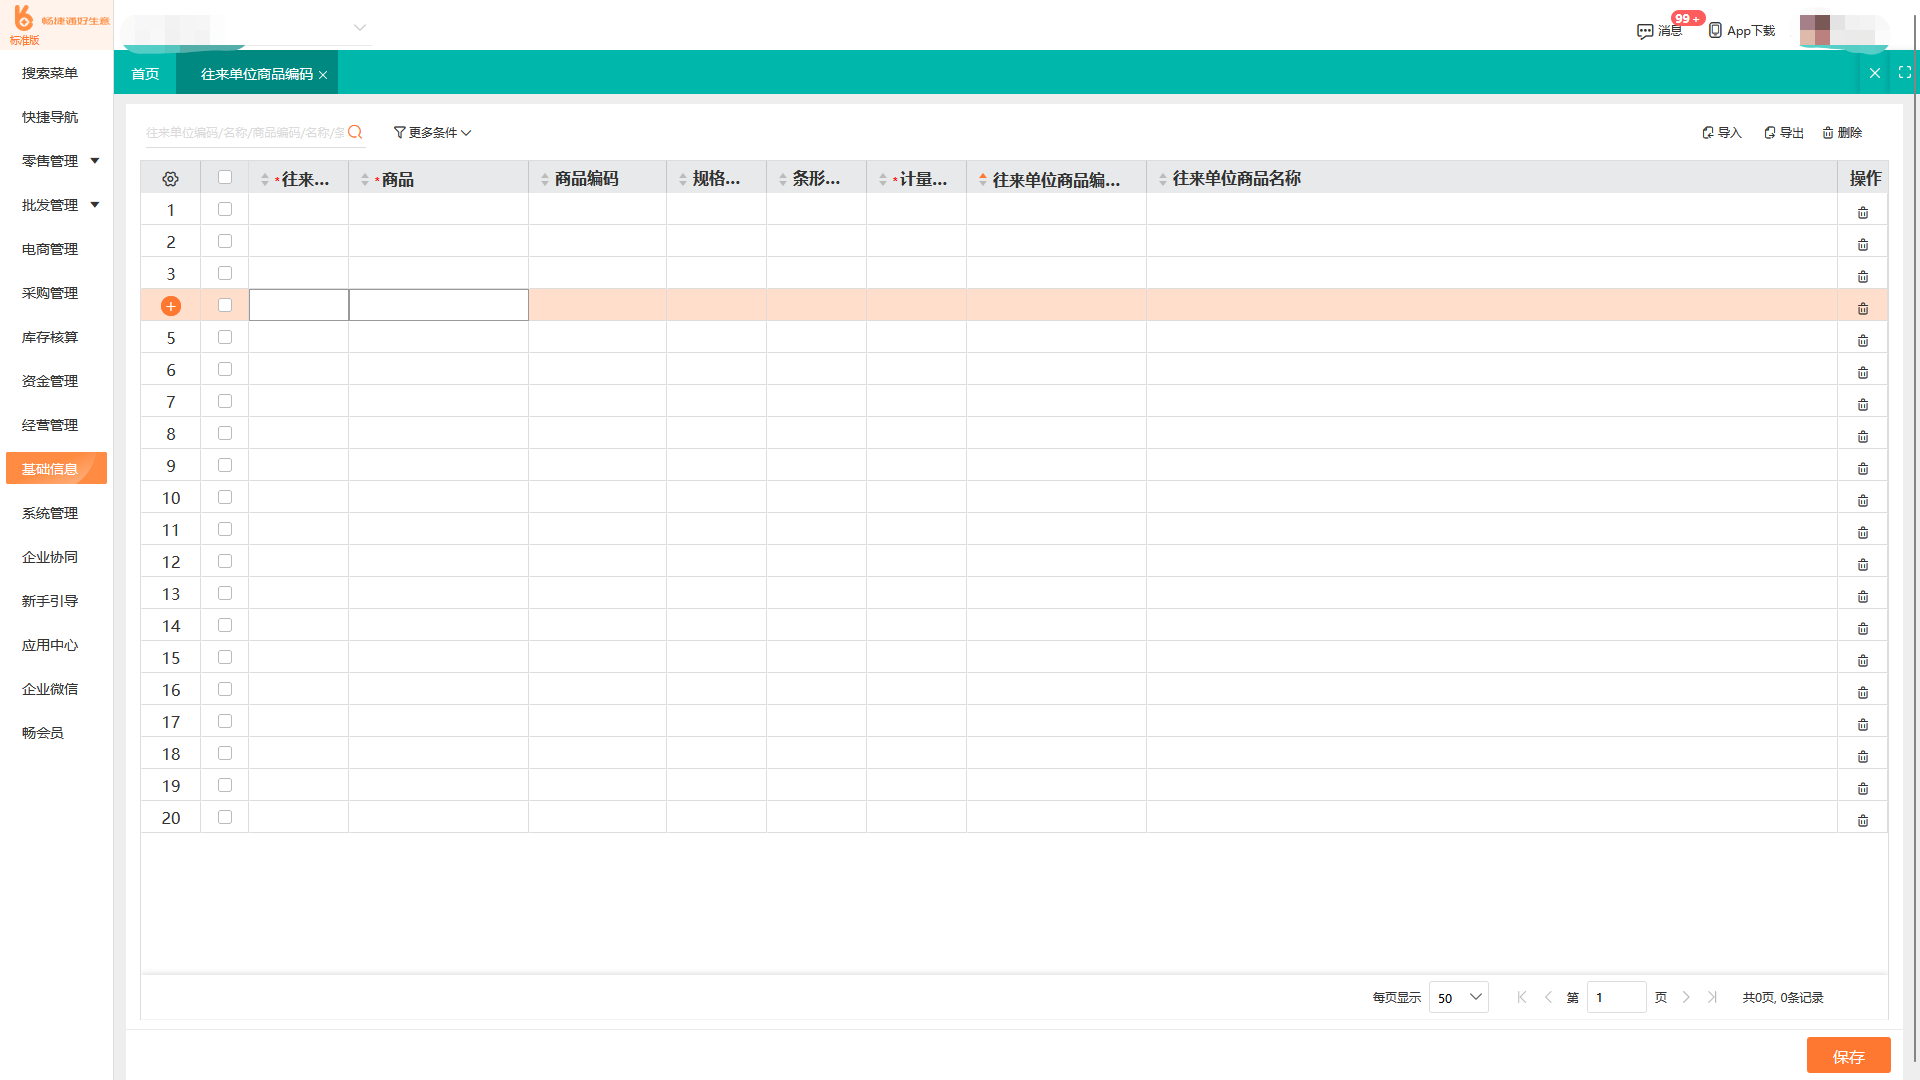Click page number input field

1615,997
